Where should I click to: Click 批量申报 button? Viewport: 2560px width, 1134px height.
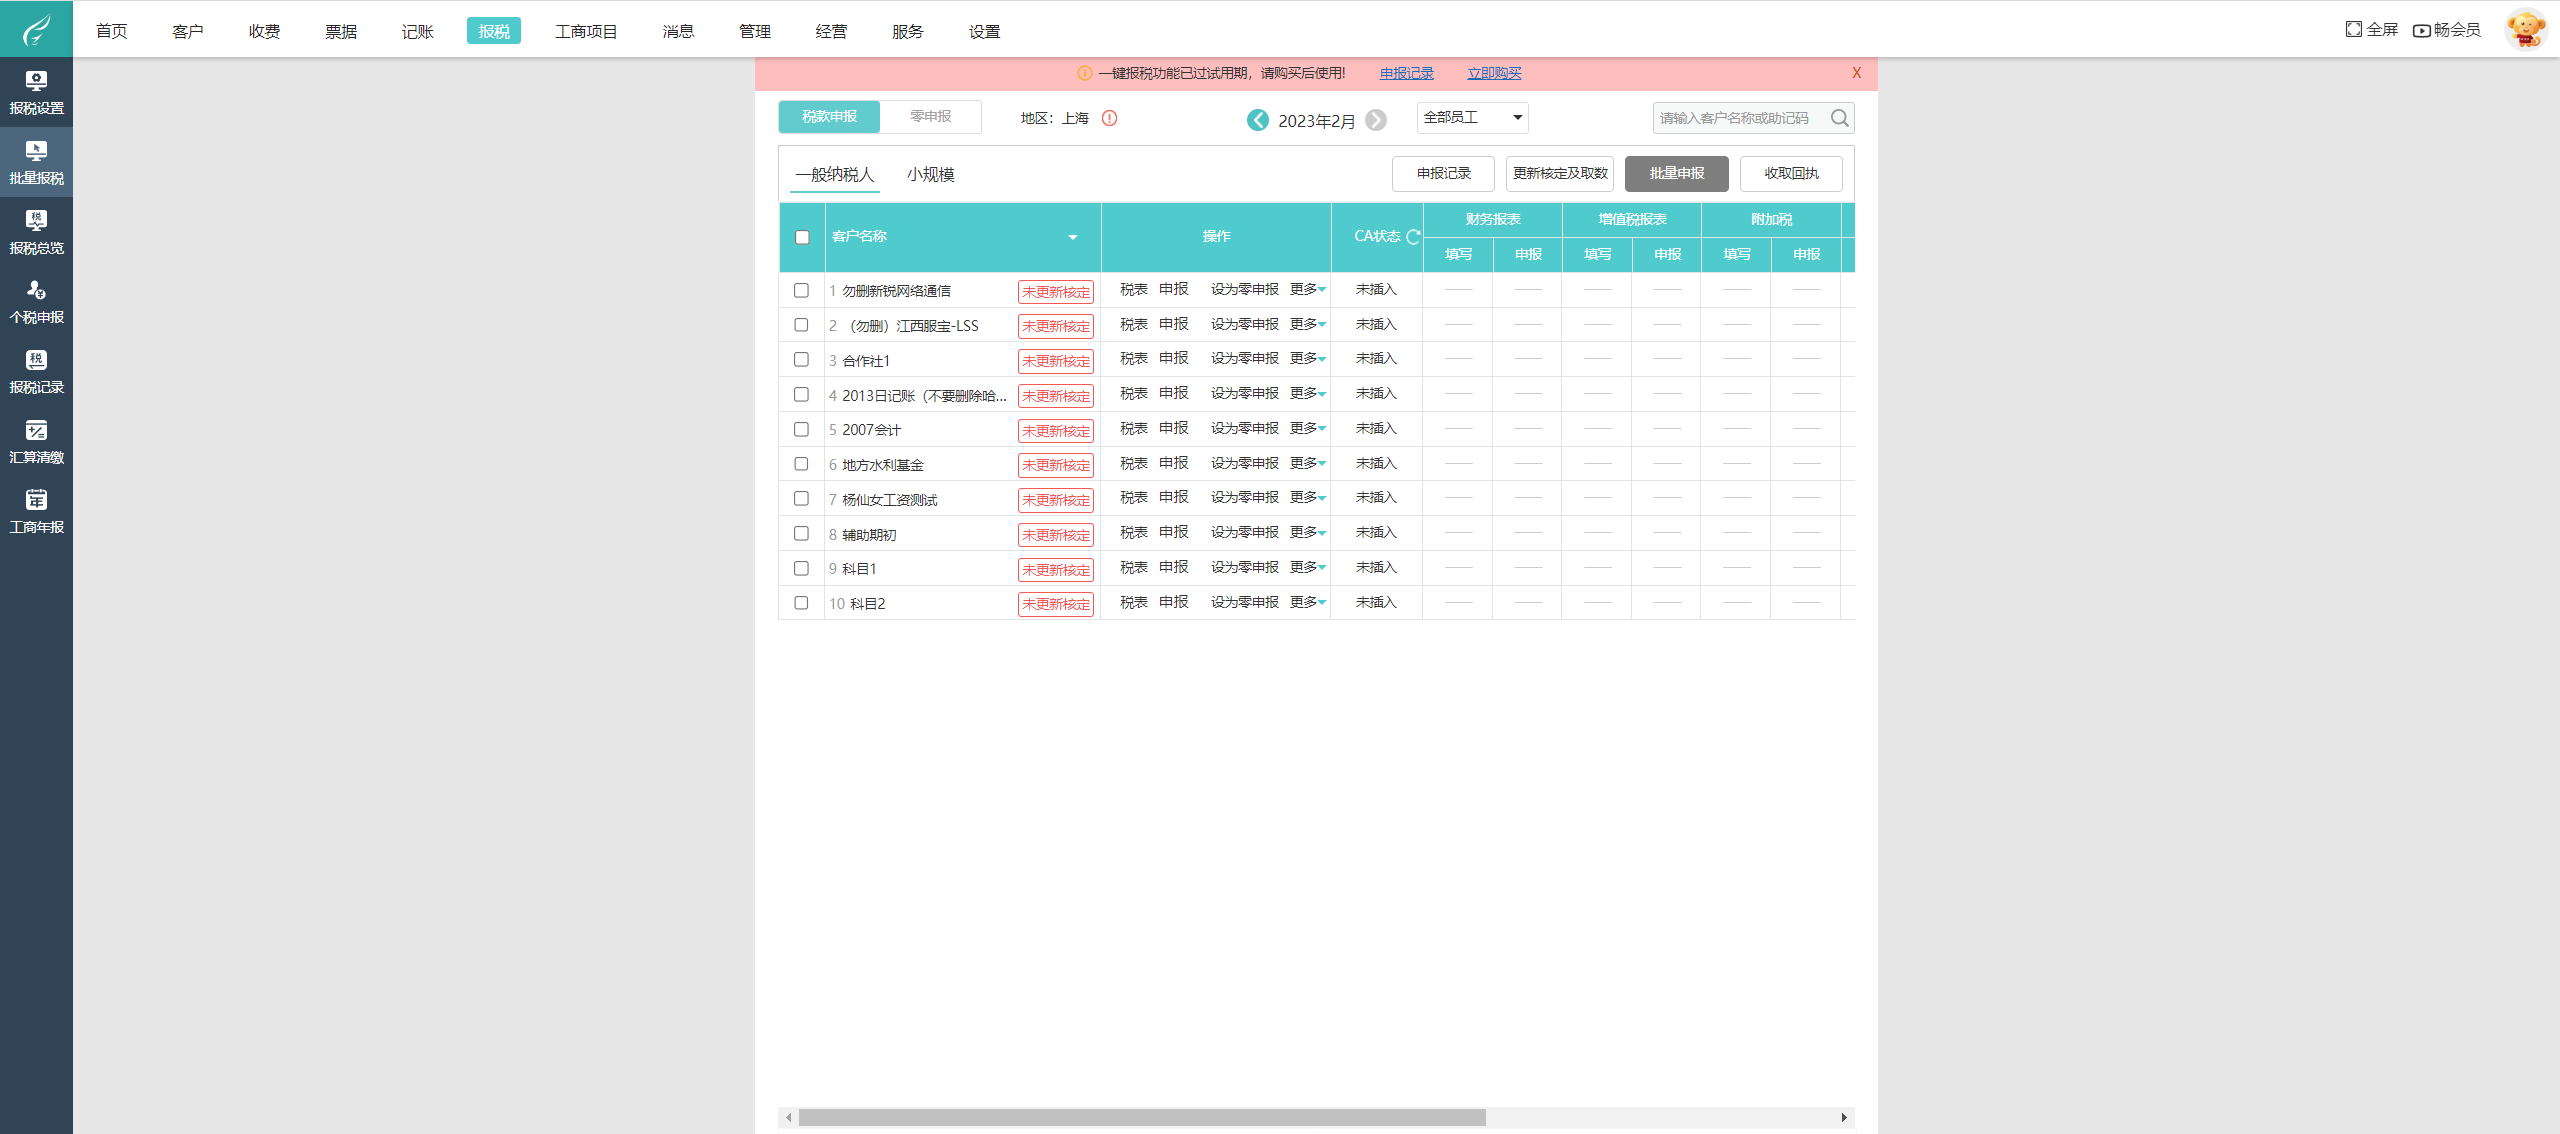pos(1675,171)
